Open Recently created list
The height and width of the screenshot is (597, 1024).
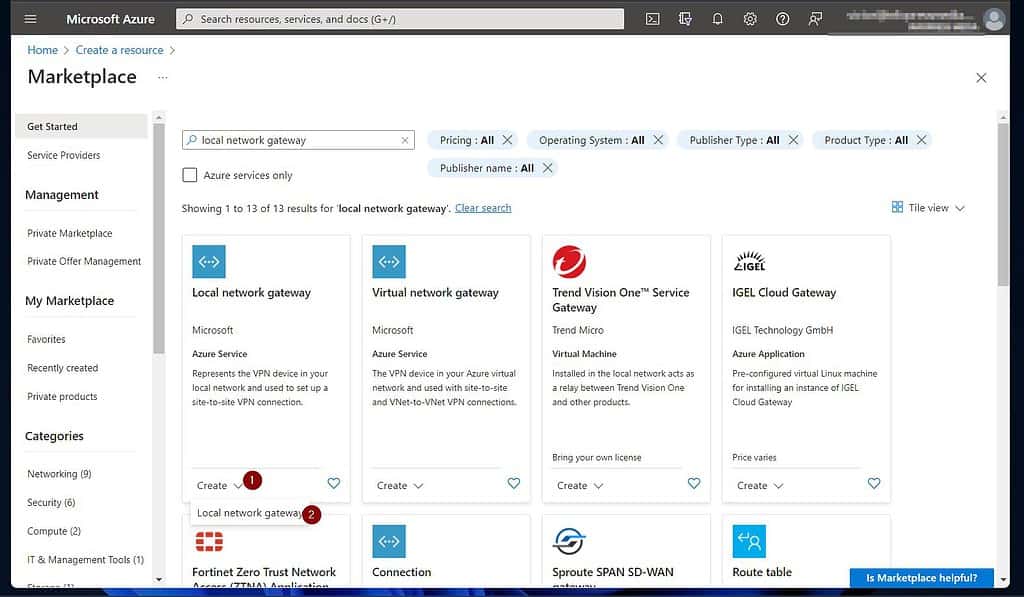point(62,368)
